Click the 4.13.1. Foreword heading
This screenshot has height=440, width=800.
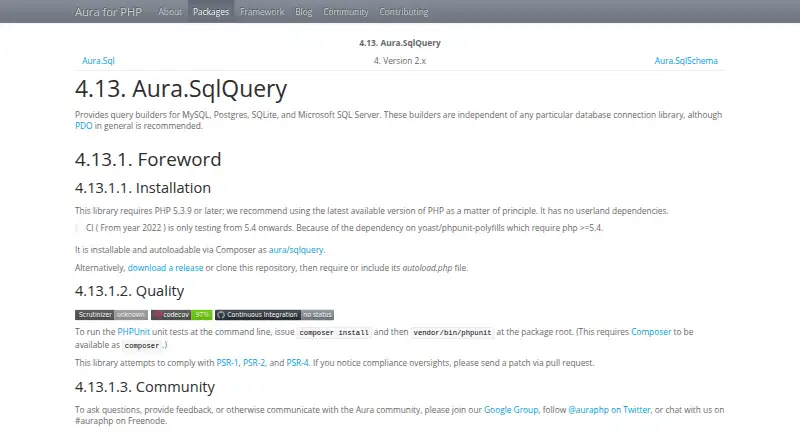[148, 160]
